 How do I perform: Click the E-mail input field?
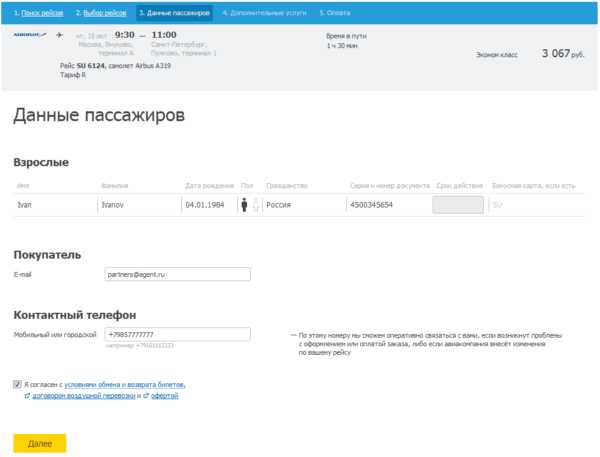coord(176,274)
